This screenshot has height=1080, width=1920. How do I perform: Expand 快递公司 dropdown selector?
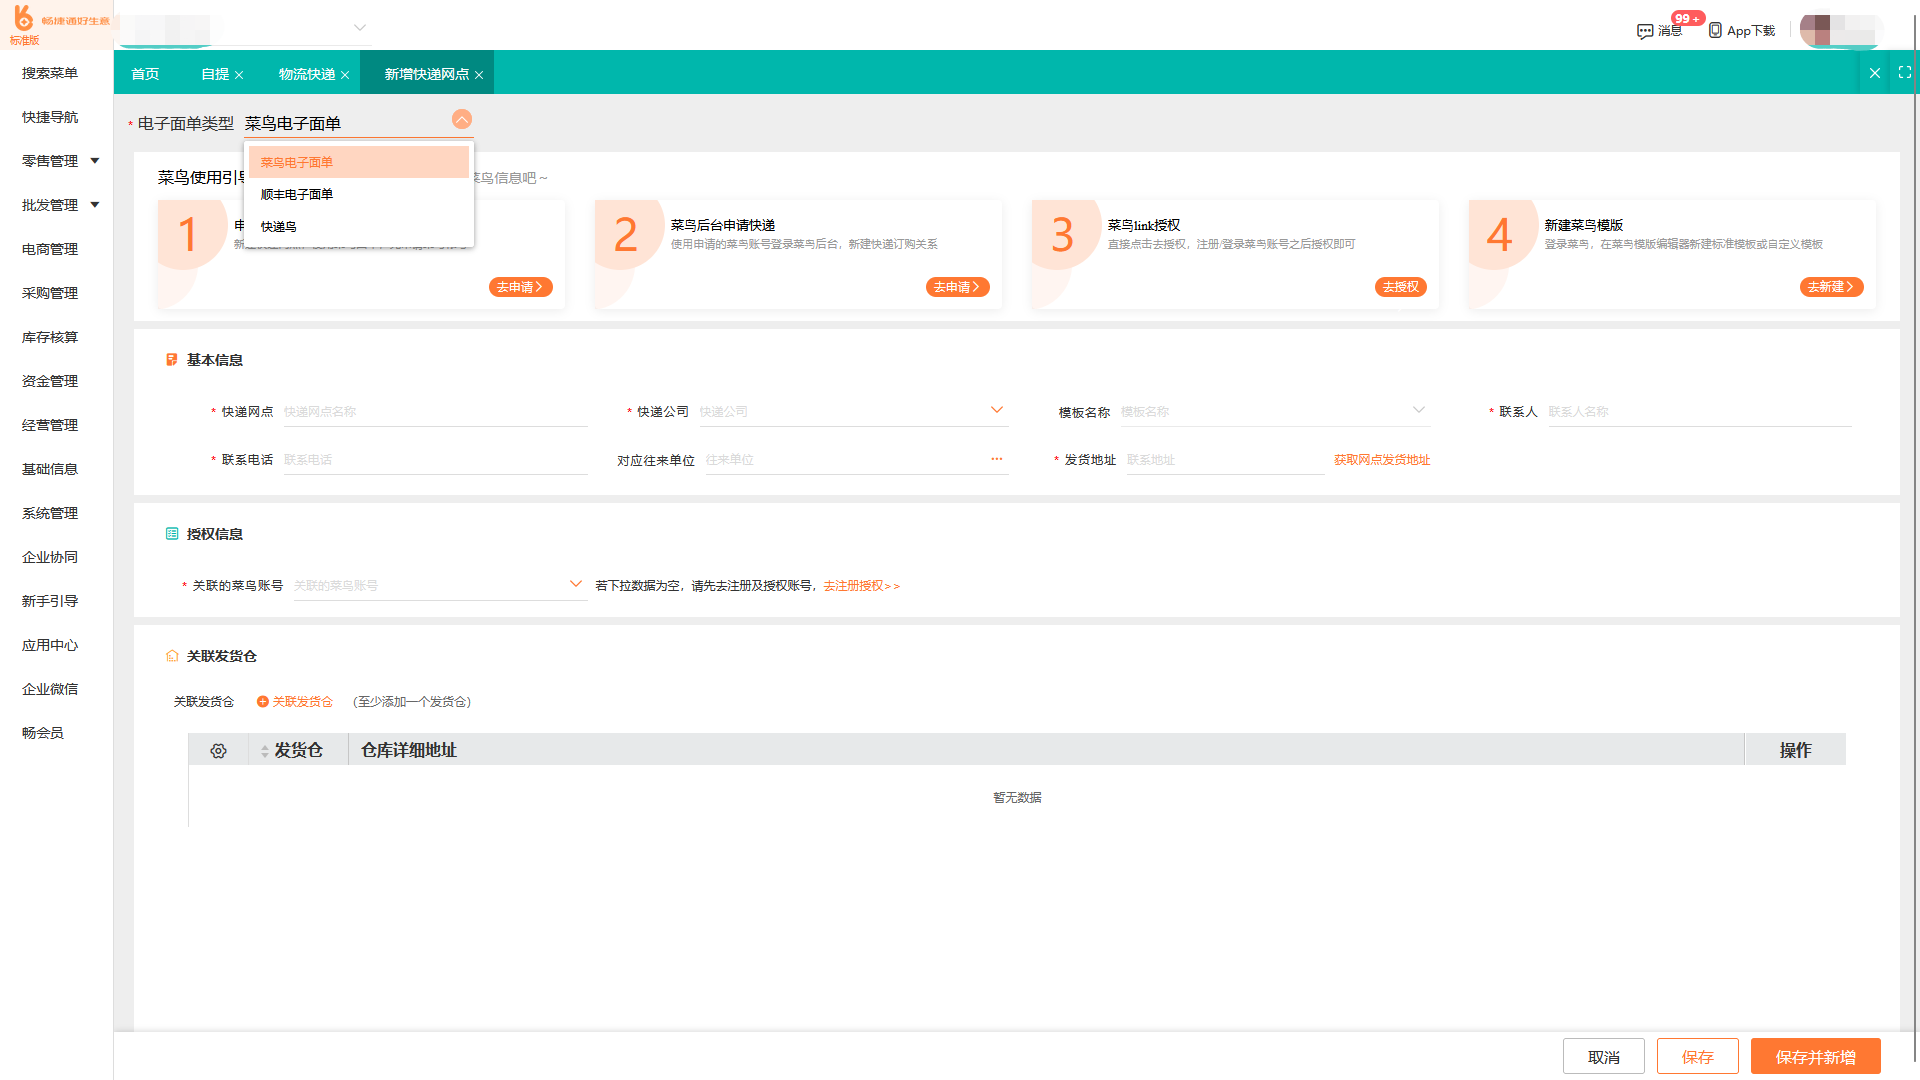997,410
